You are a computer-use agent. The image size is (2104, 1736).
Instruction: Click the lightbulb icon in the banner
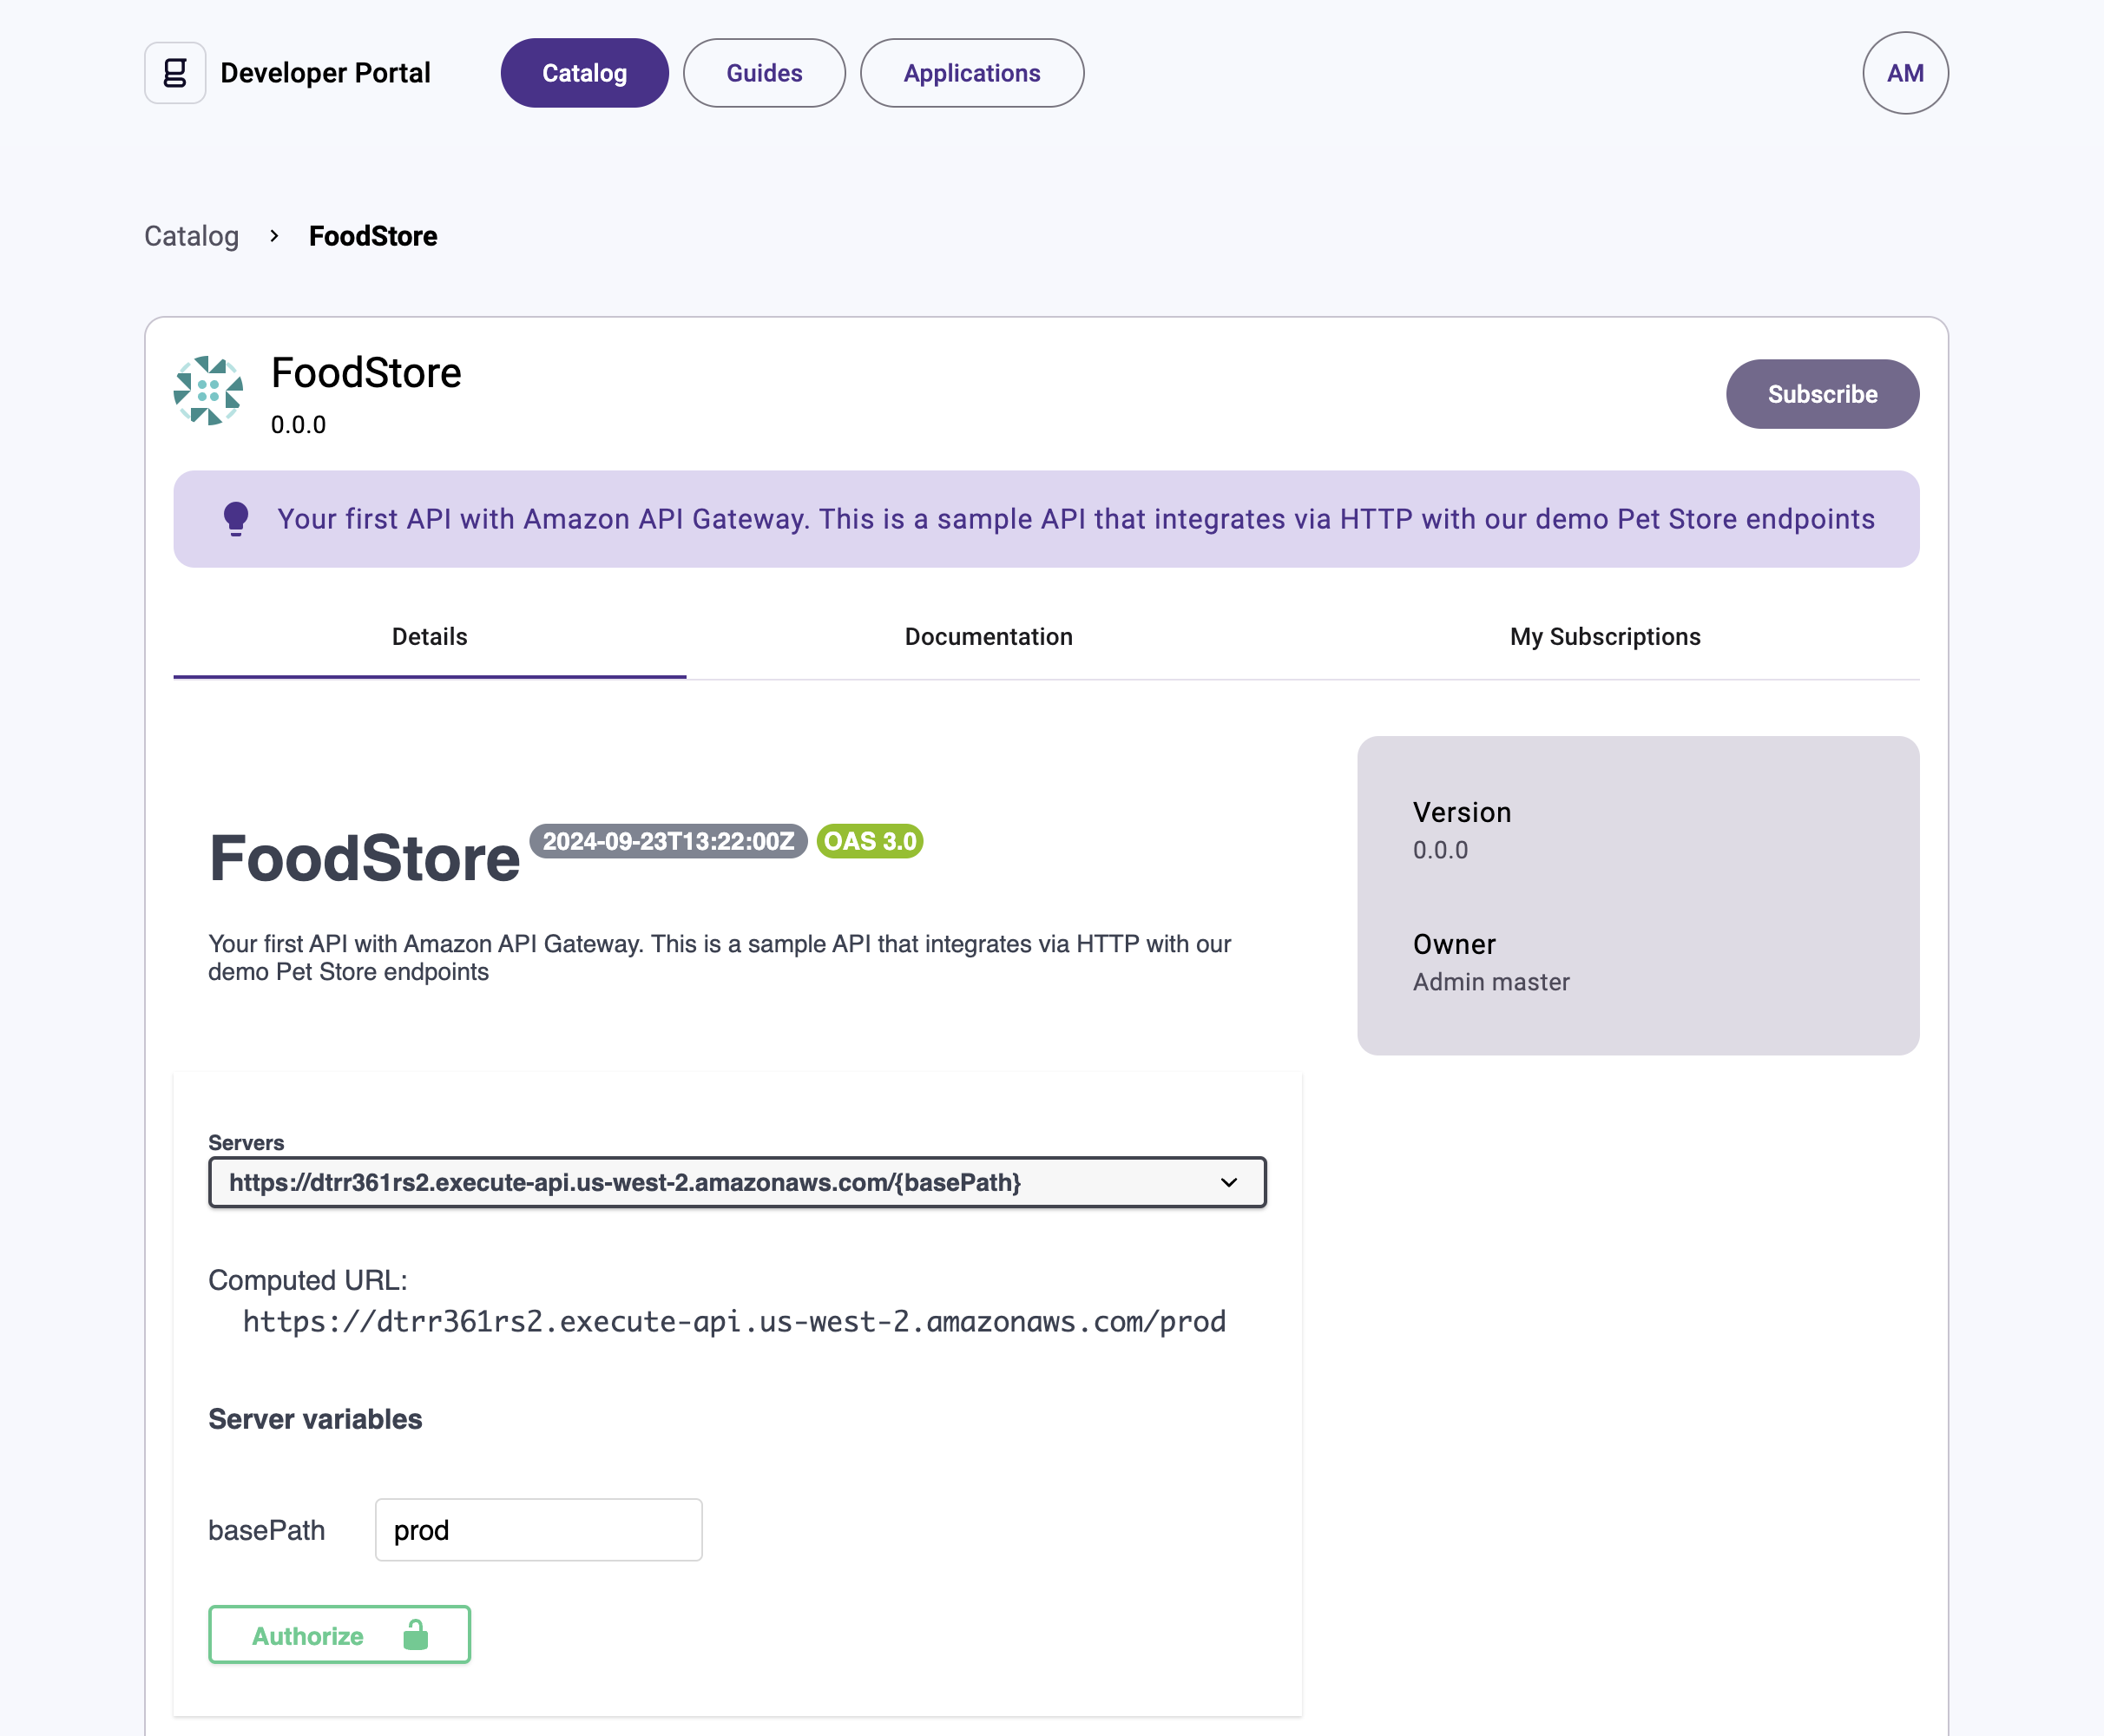(236, 519)
